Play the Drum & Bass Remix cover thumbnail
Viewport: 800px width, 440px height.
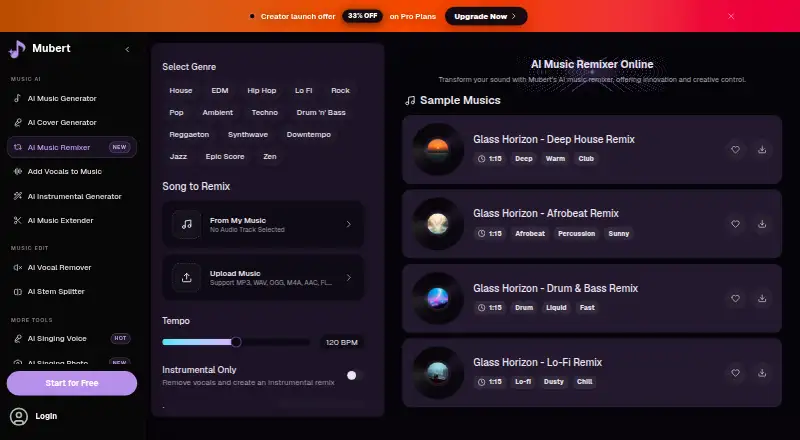coord(438,298)
